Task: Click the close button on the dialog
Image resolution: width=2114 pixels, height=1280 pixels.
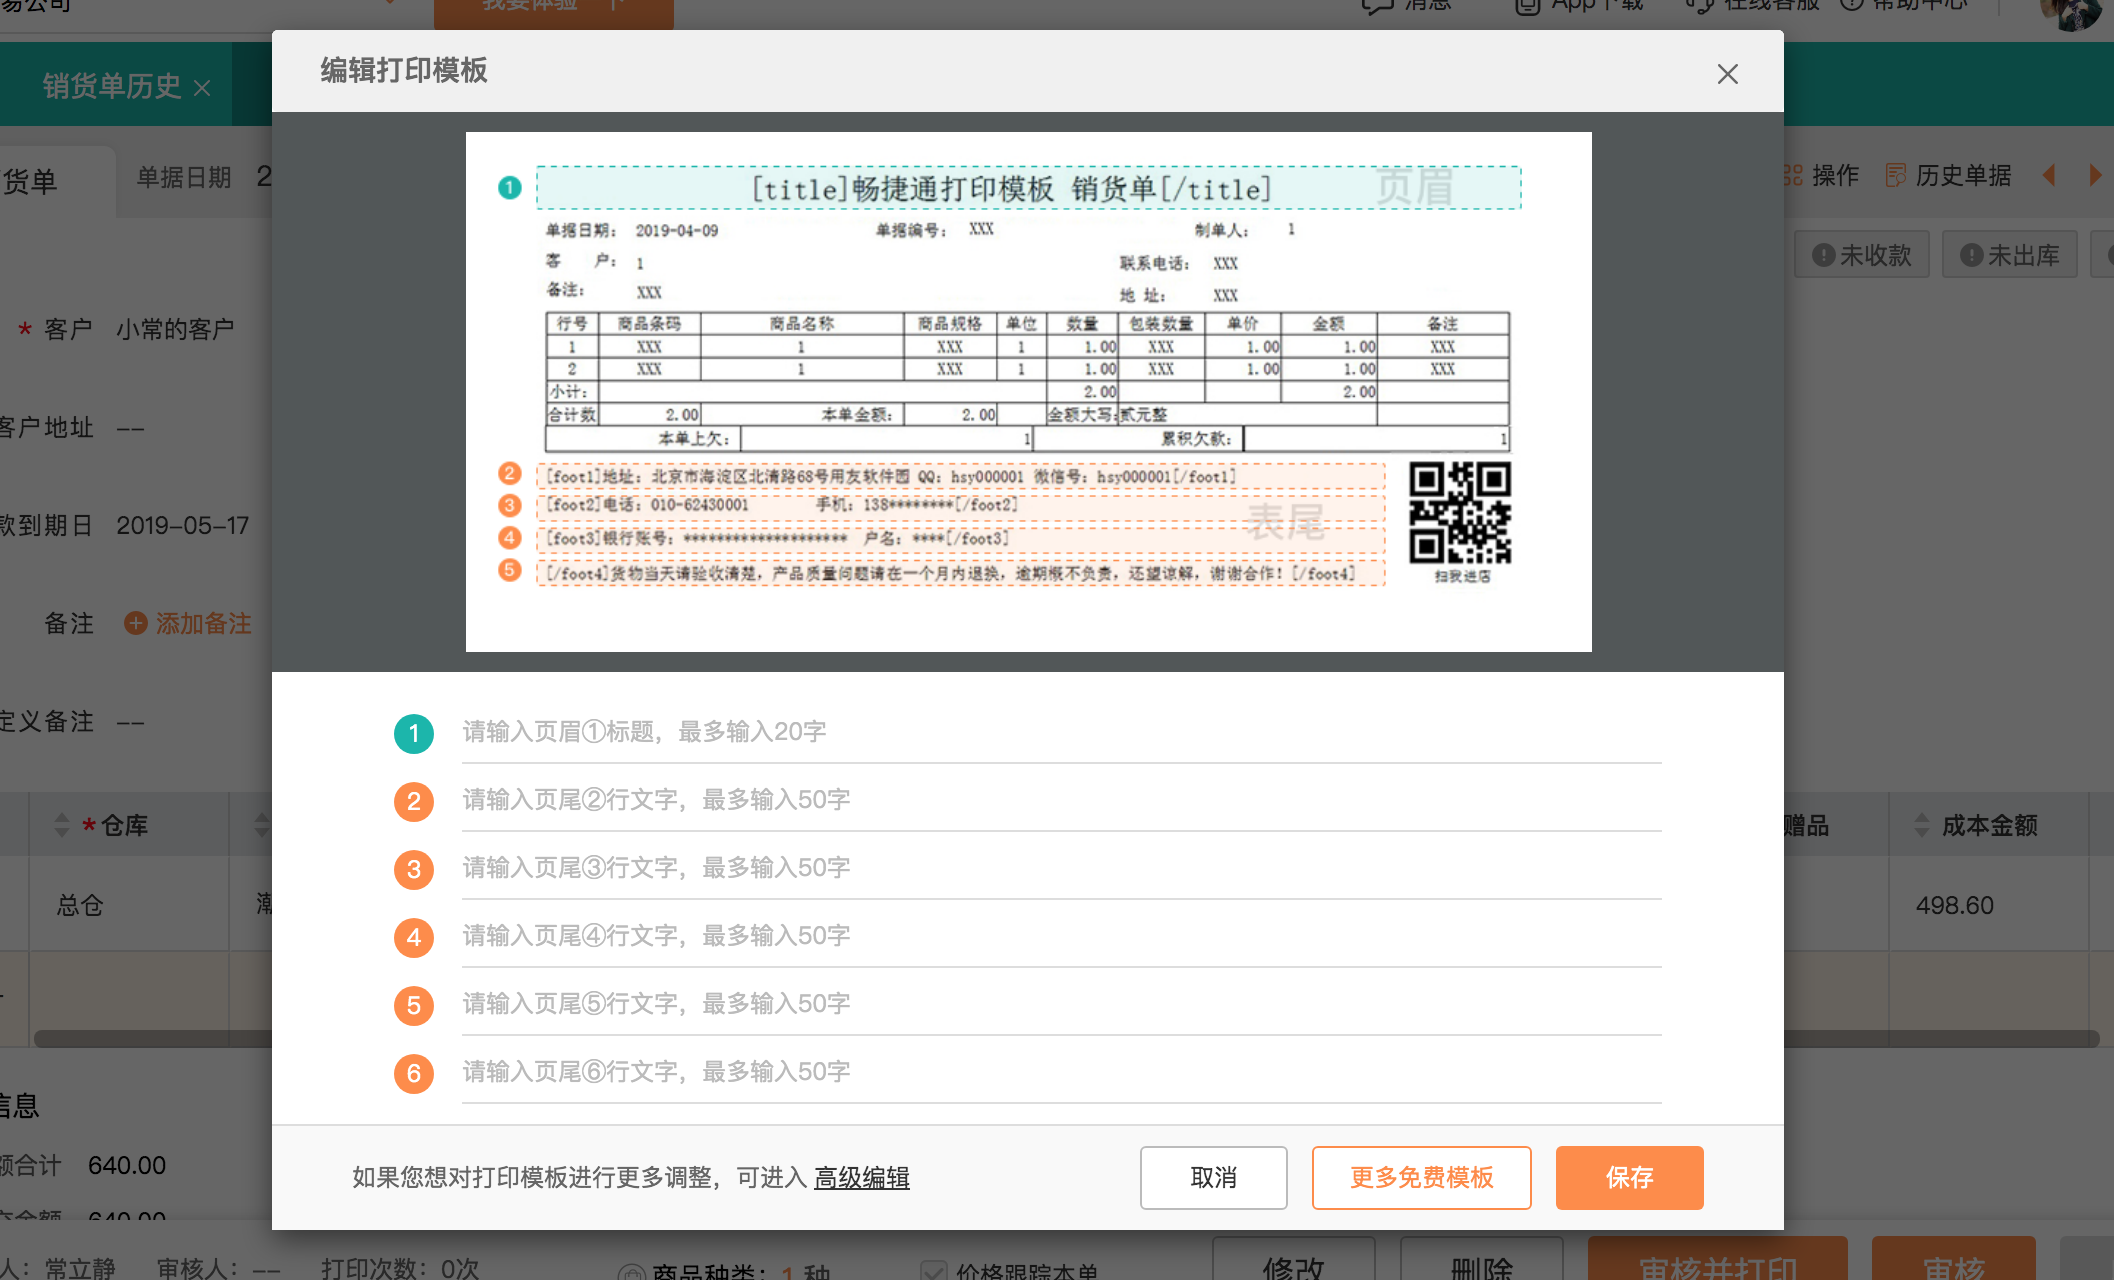Action: tap(1727, 74)
